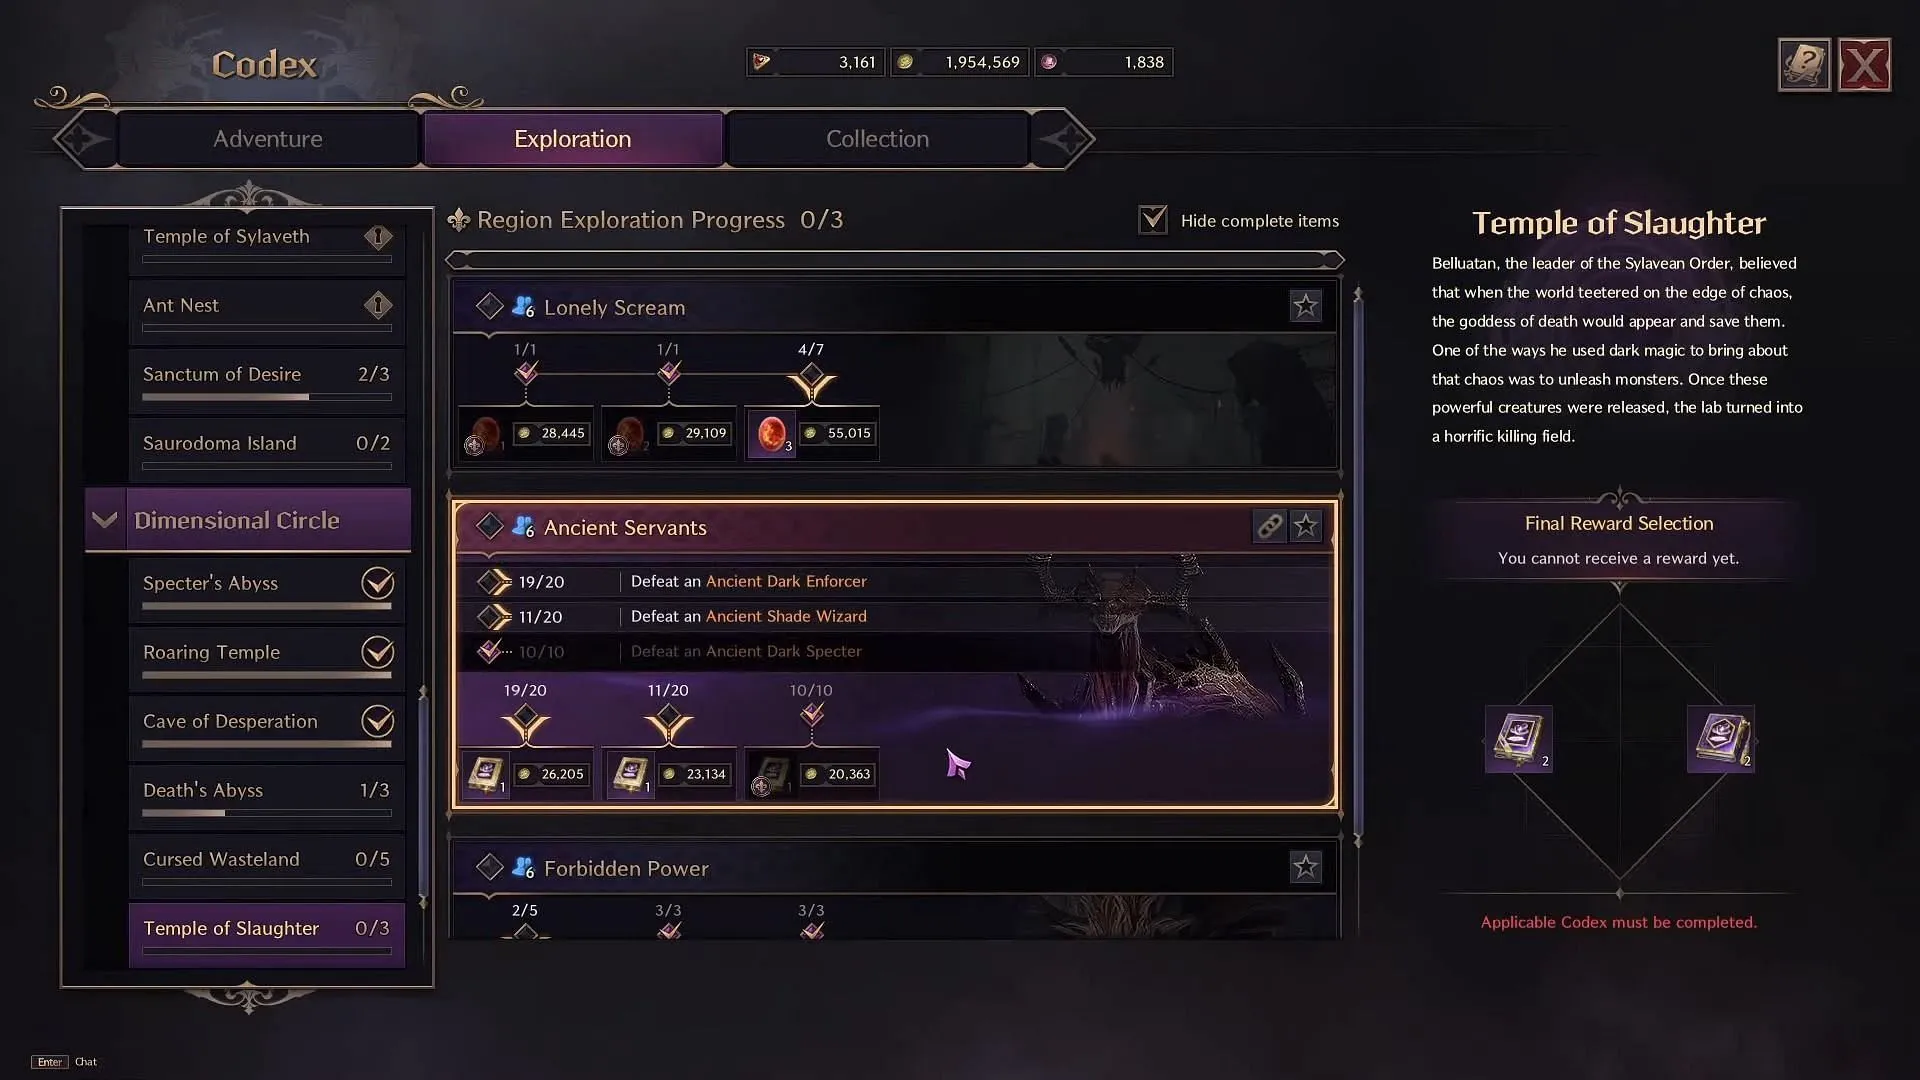Click the Exploration tab
The width and height of the screenshot is (1920, 1080).
[x=572, y=138]
